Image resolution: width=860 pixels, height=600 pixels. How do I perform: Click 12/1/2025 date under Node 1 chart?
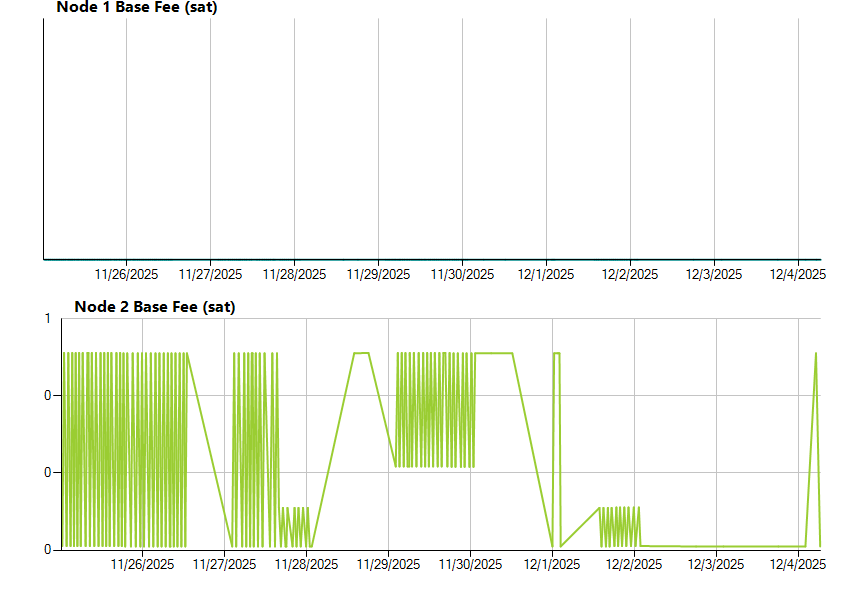546,273
